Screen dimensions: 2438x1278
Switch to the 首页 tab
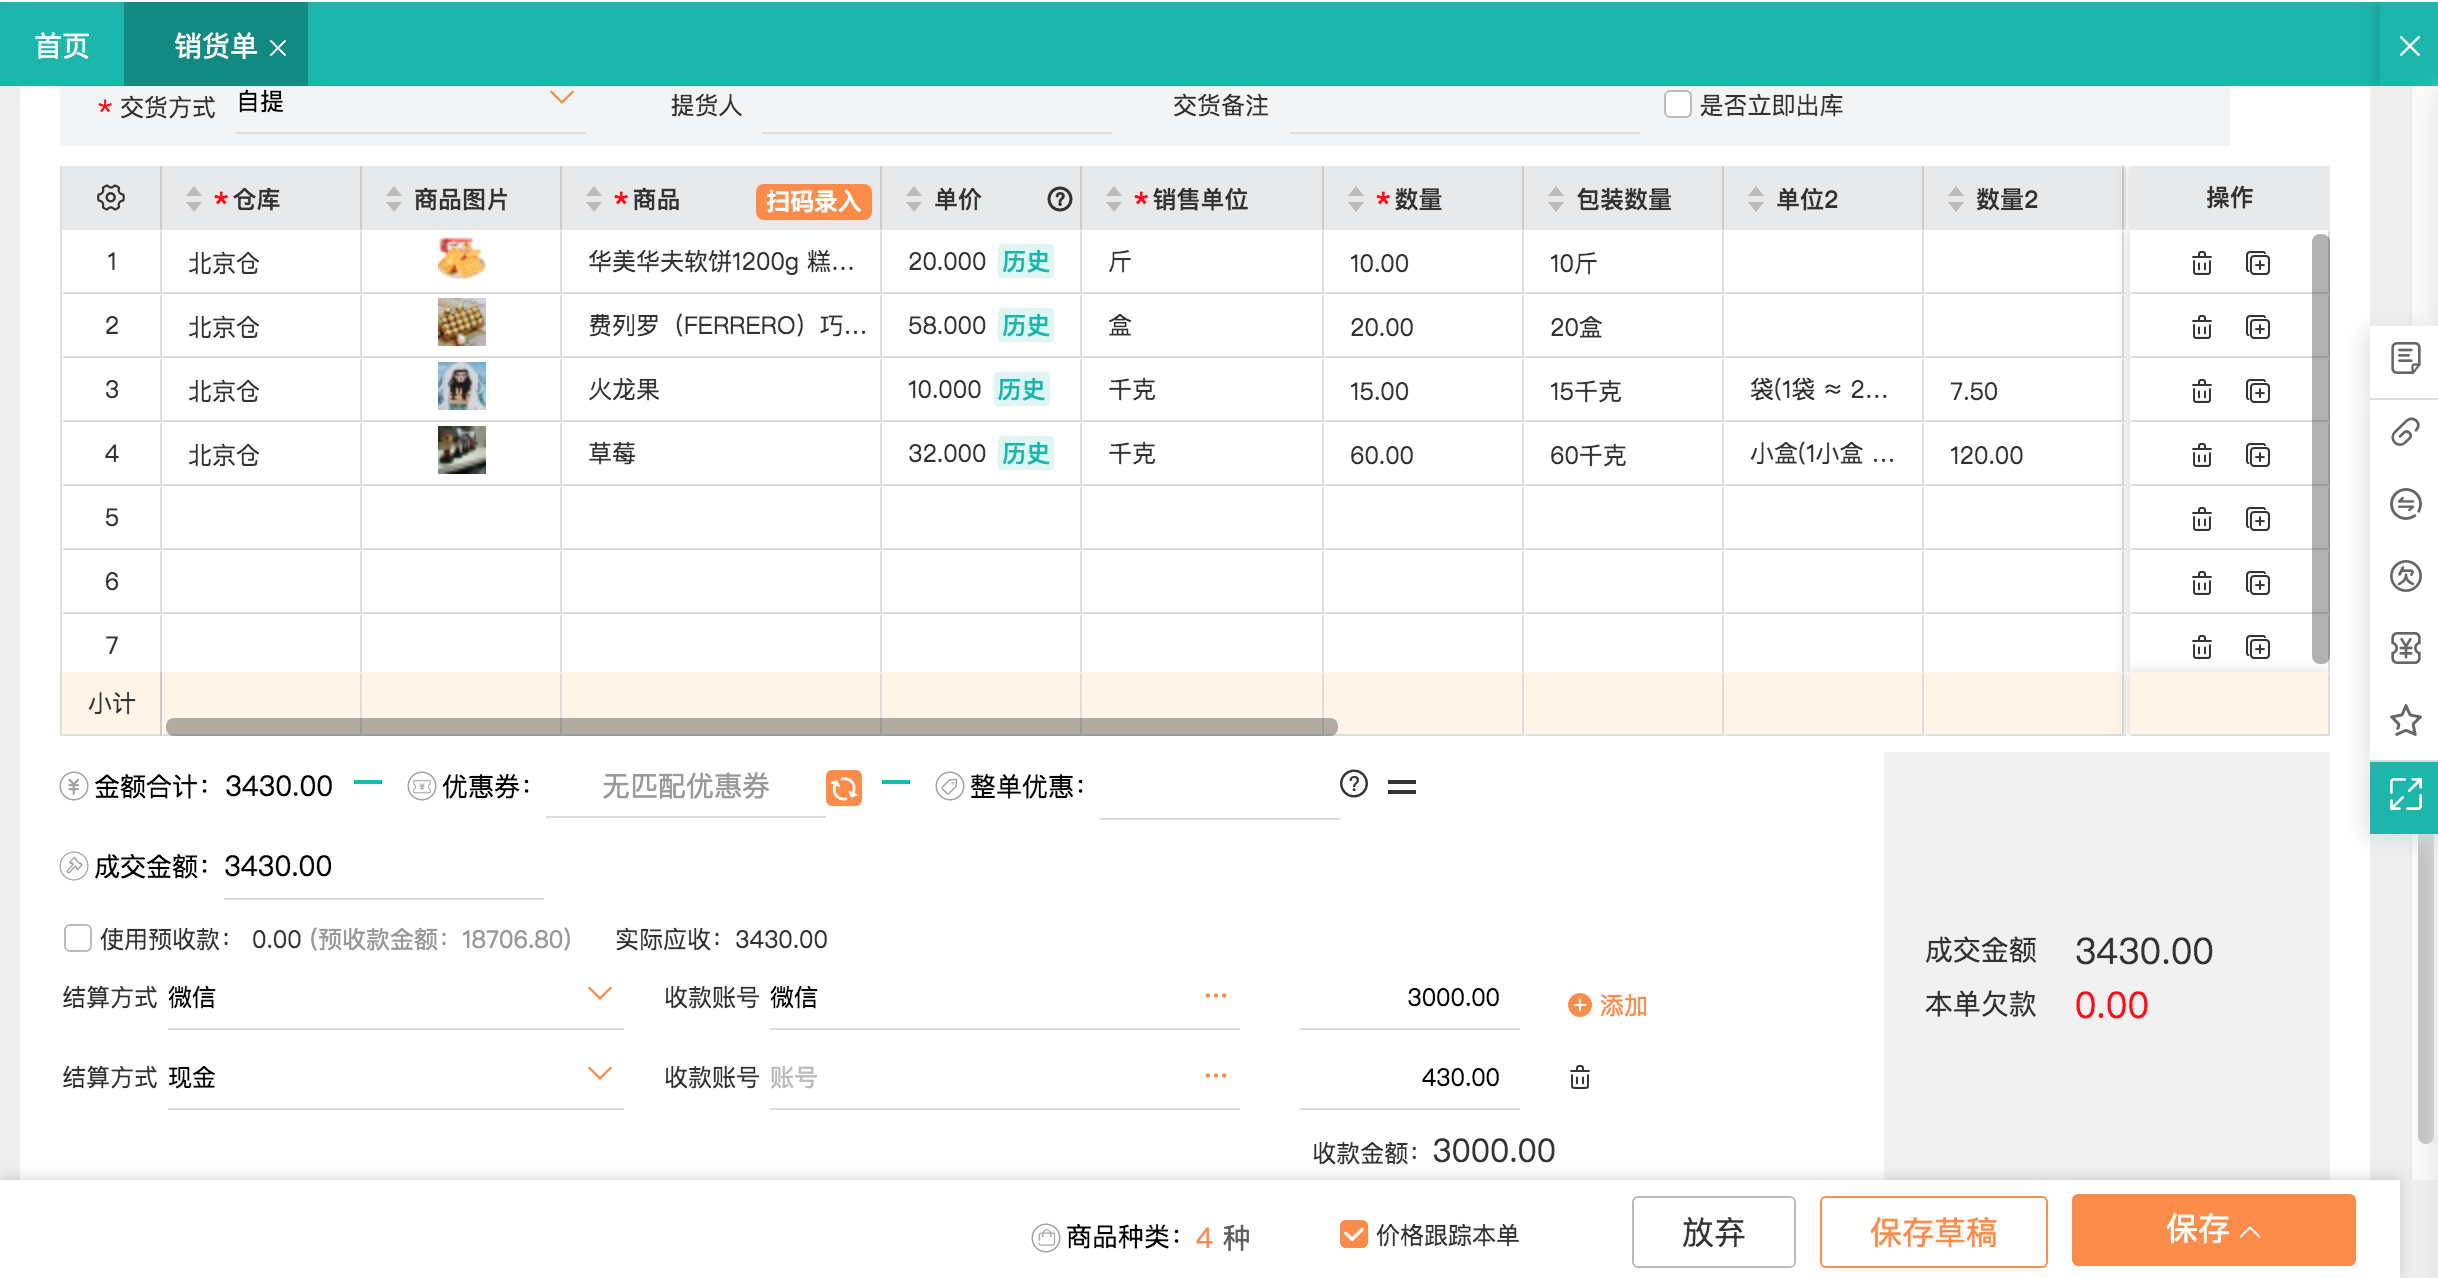click(64, 45)
